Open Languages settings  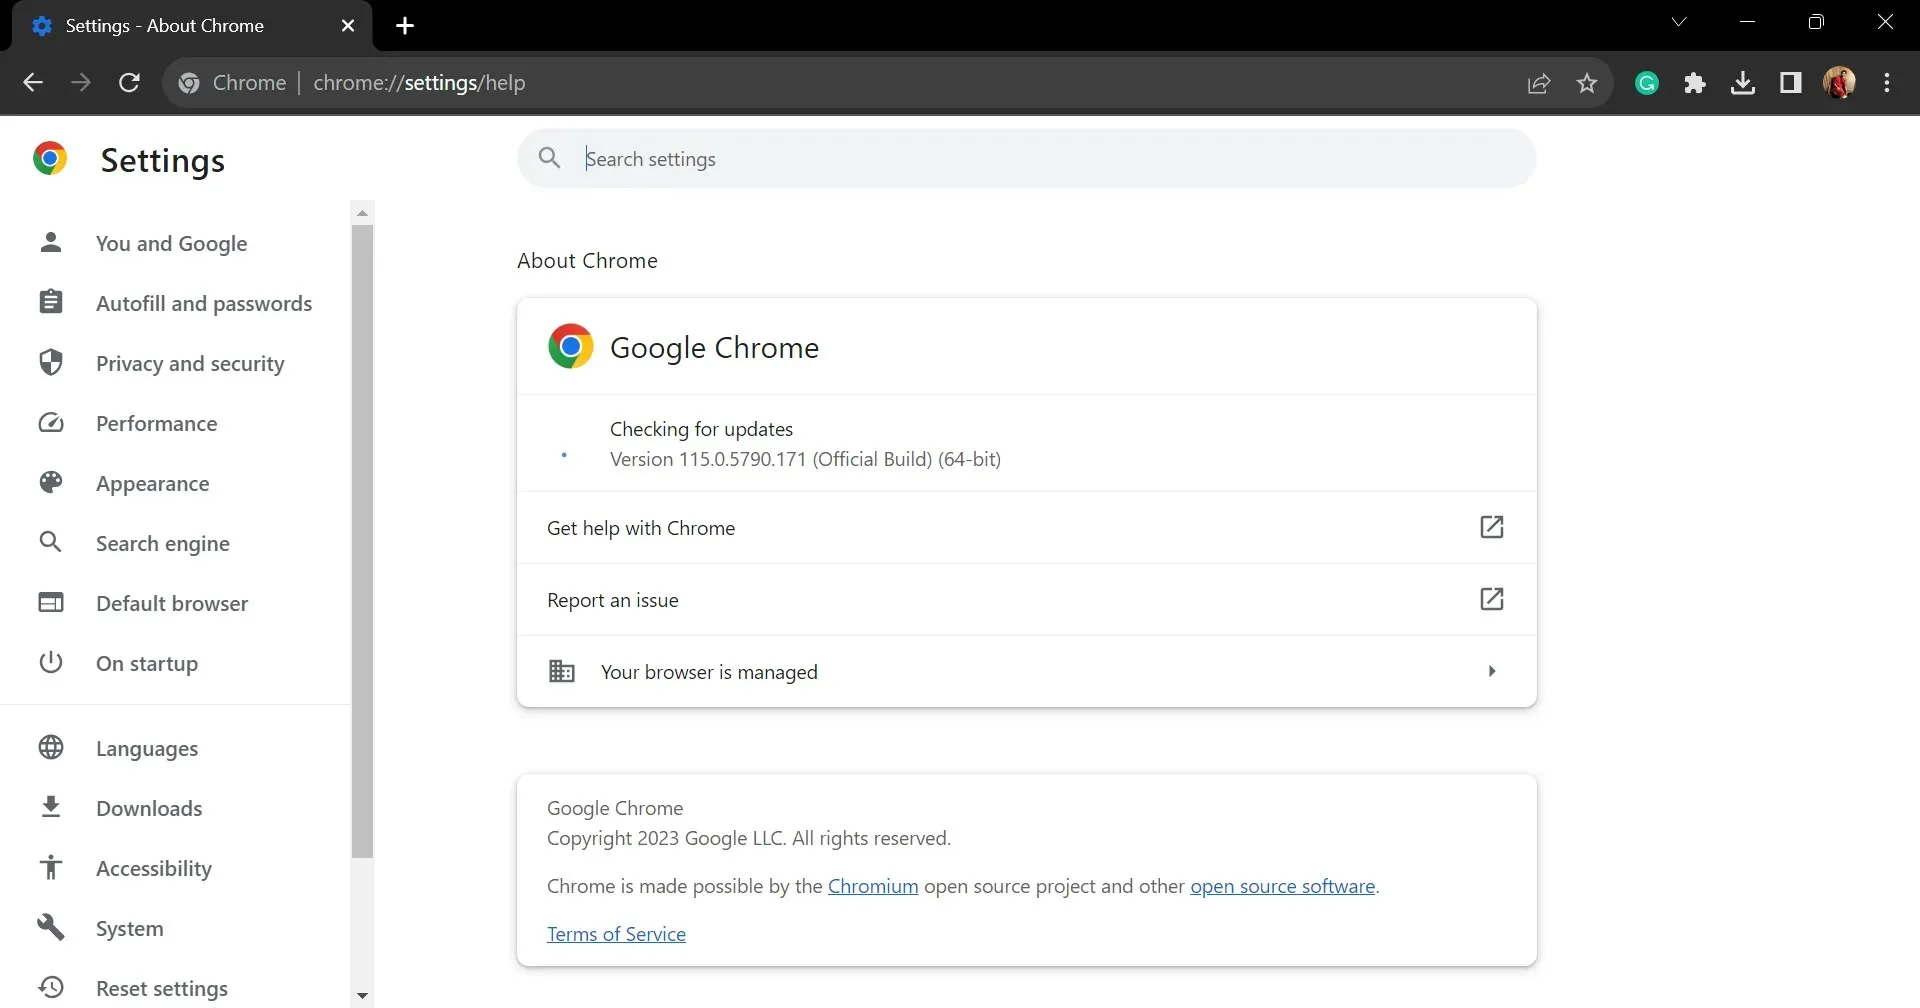[x=146, y=748]
